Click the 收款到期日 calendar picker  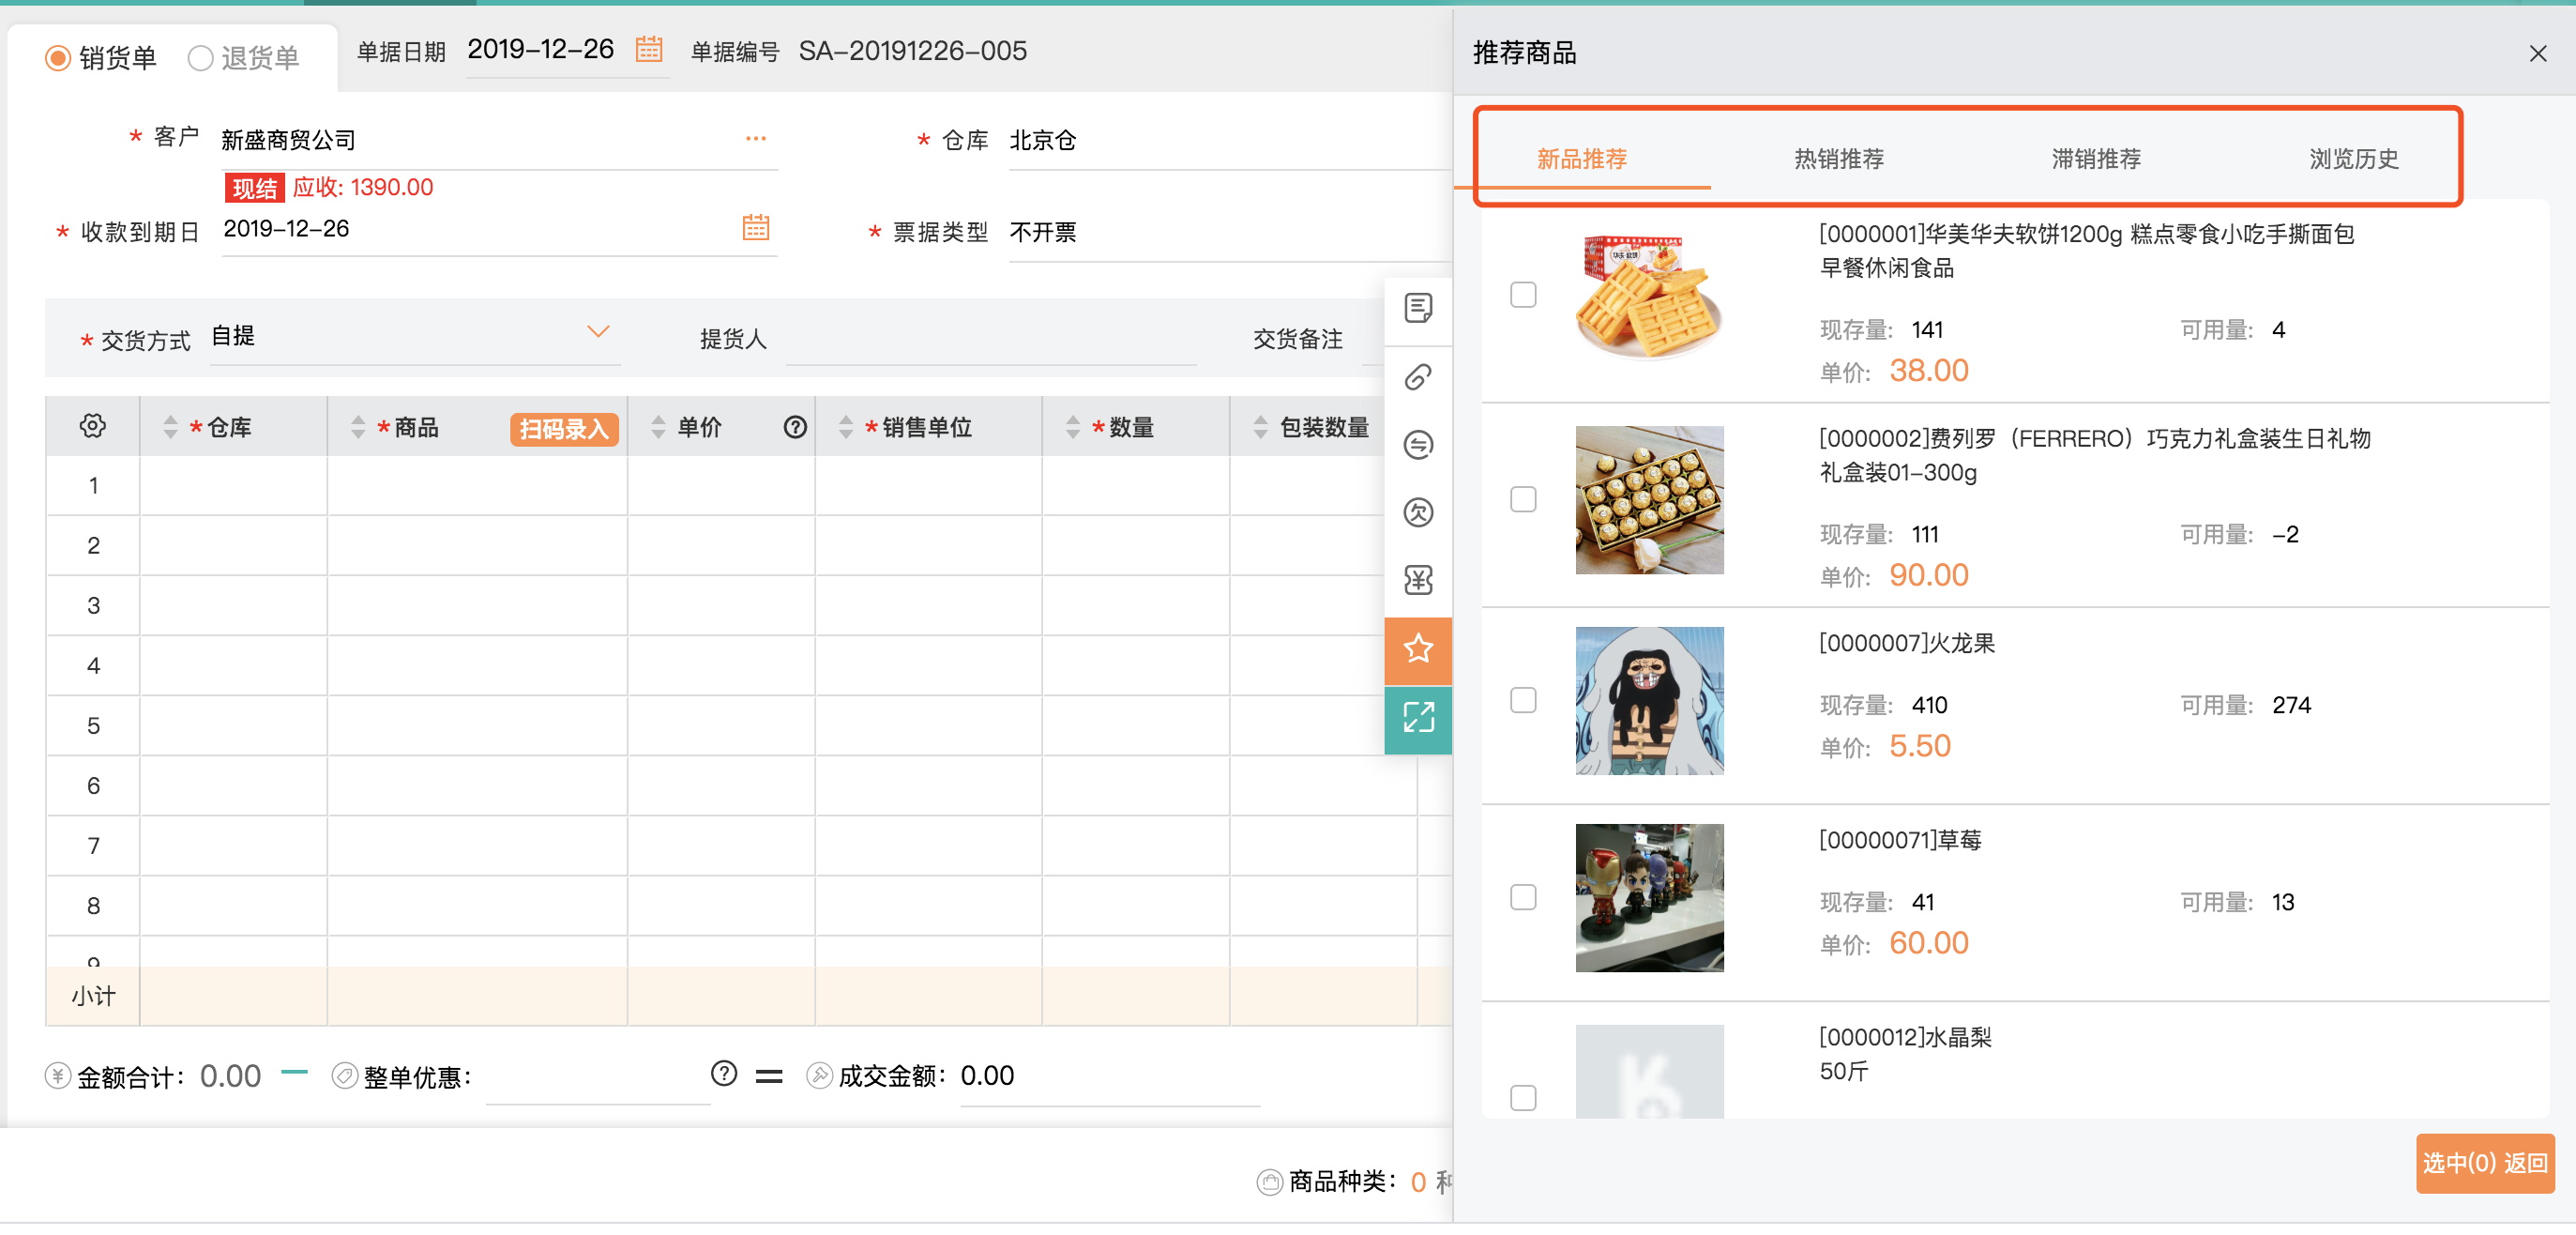754,230
